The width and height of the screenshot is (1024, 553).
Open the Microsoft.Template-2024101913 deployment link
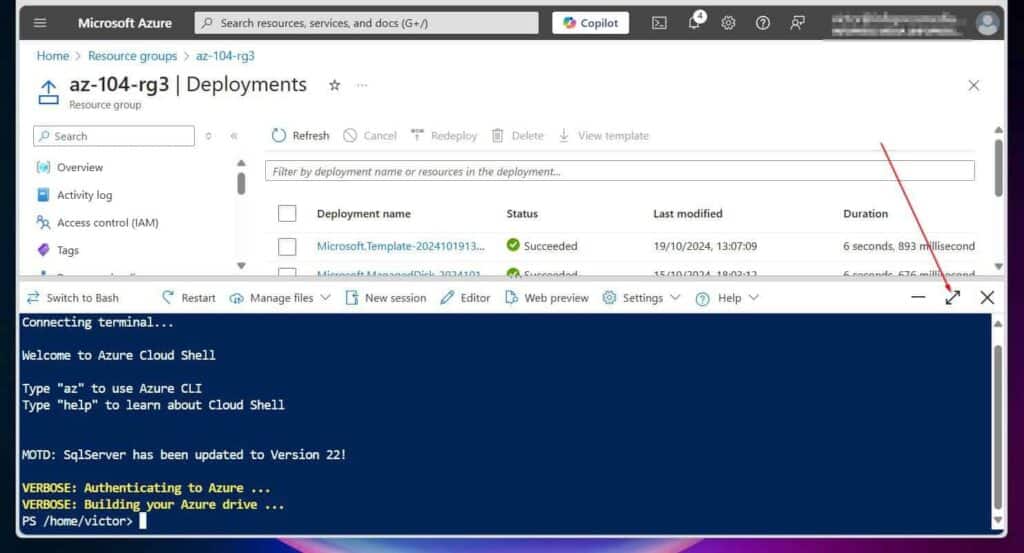(400, 246)
